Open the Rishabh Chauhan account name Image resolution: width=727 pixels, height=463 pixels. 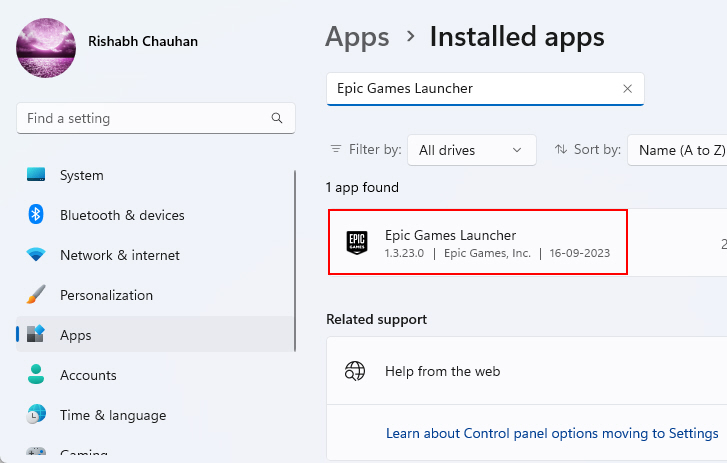click(143, 41)
